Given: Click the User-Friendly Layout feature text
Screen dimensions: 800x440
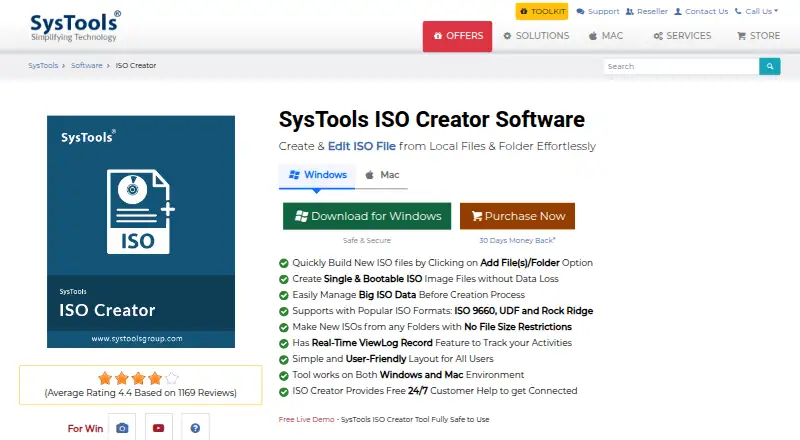Looking at the screenshot, I should pyautogui.click(x=393, y=359).
